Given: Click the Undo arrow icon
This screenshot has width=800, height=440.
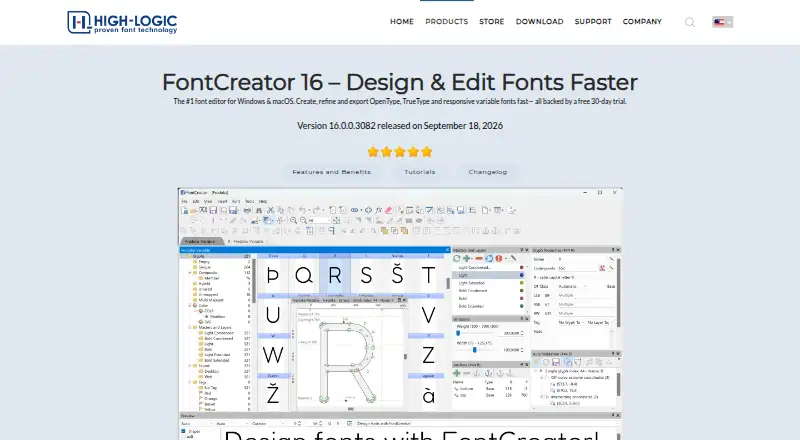Looking at the screenshot, I should click(x=302, y=210).
